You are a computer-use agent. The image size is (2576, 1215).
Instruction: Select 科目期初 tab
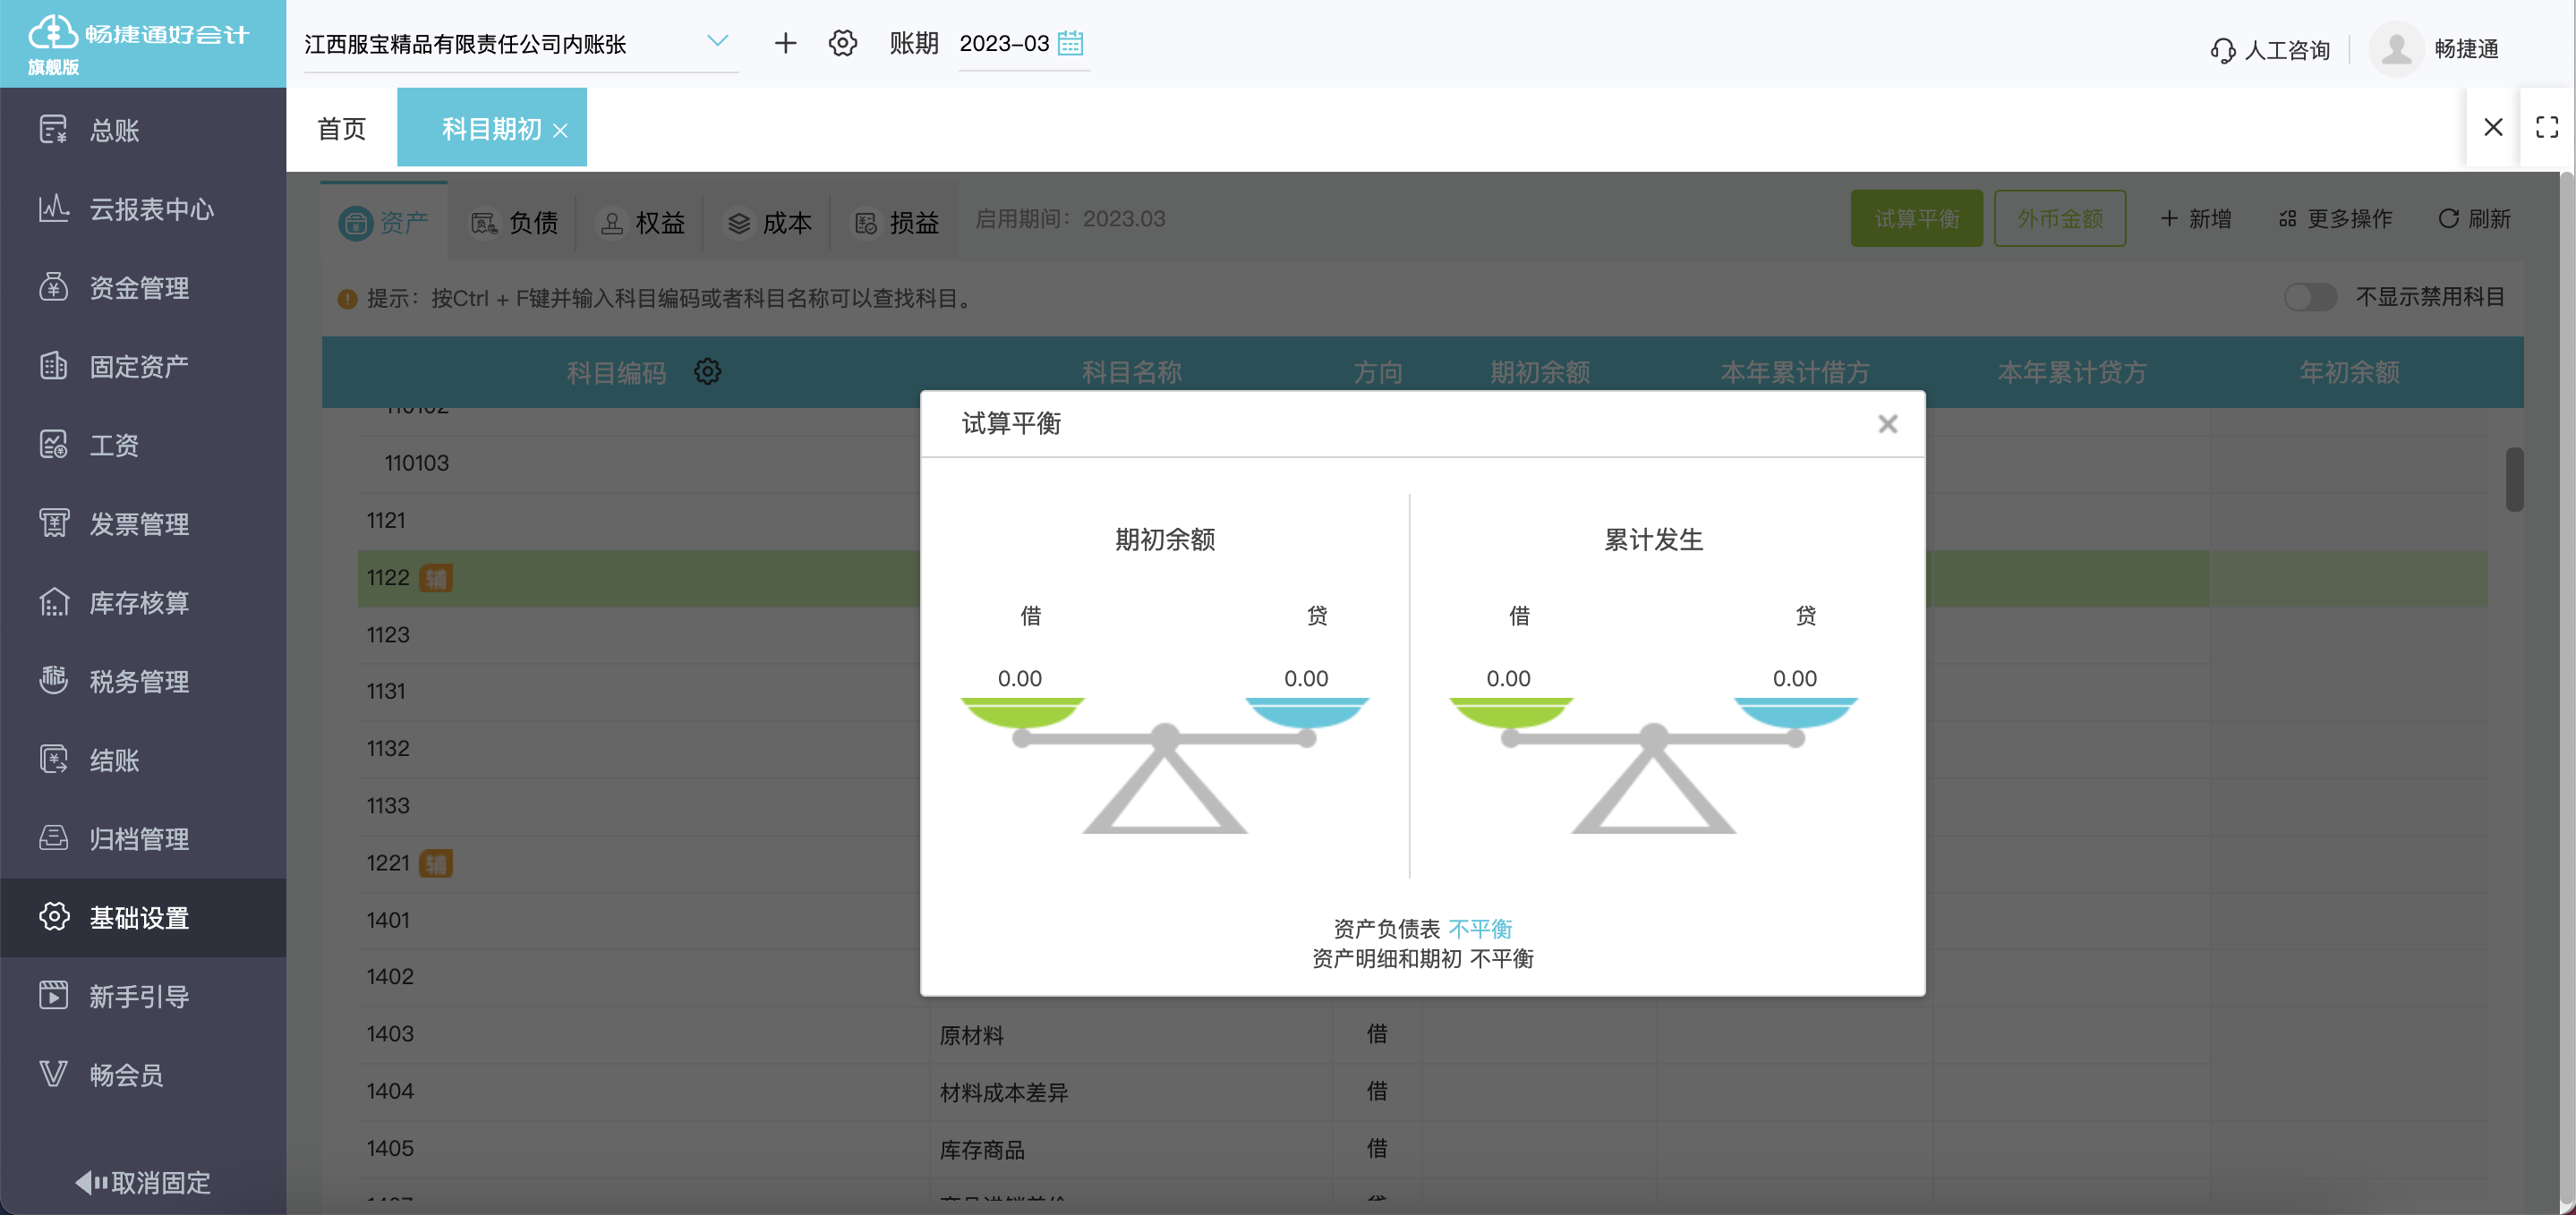pos(491,130)
